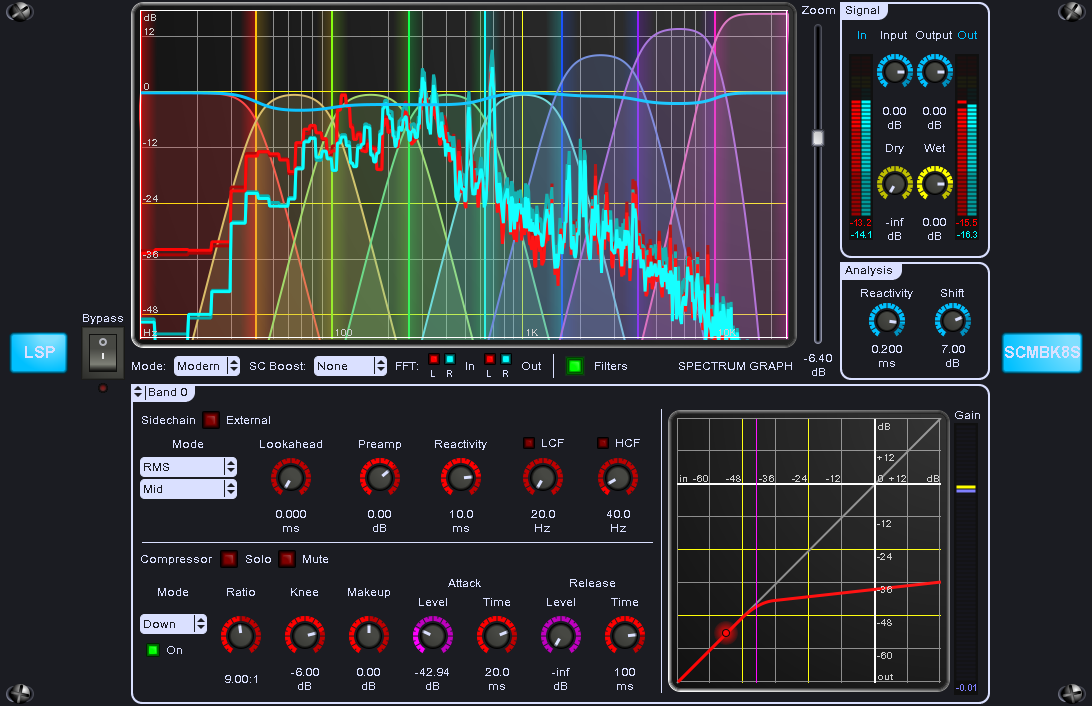Click the compressor Ratio knob

pyautogui.click(x=240, y=634)
